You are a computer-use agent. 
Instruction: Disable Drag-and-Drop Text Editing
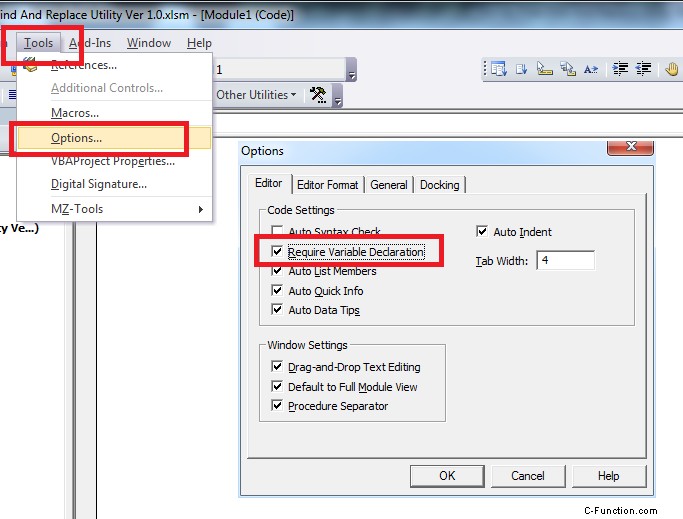pos(278,367)
